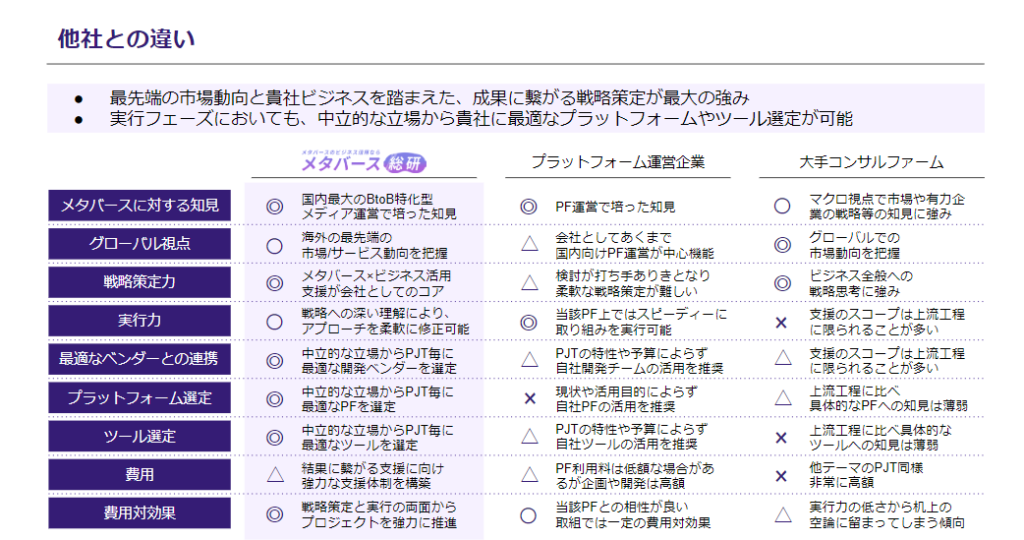This screenshot has width=1024, height=540.
Task: Click the 費用対効果 row label
Action: [x=139, y=514]
